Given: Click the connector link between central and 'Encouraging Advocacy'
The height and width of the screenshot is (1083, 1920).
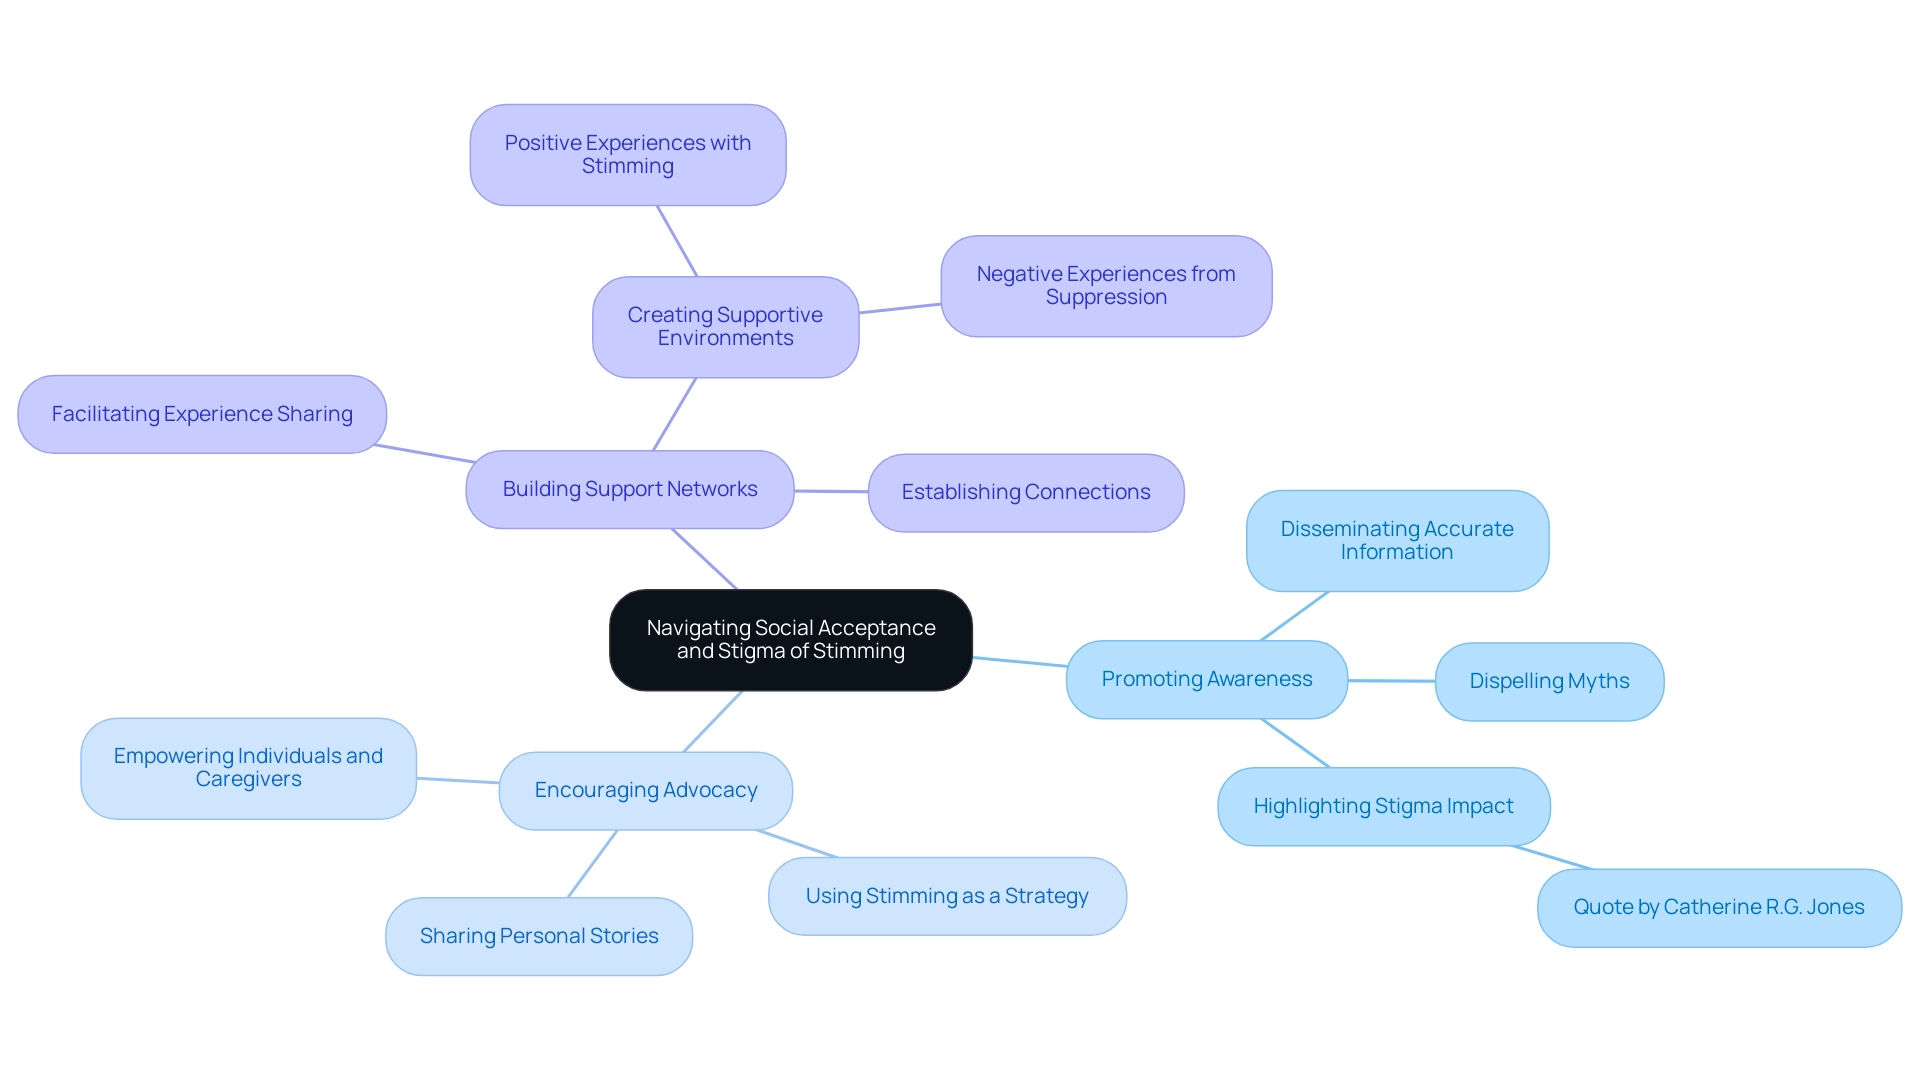Looking at the screenshot, I should point(712,732).
